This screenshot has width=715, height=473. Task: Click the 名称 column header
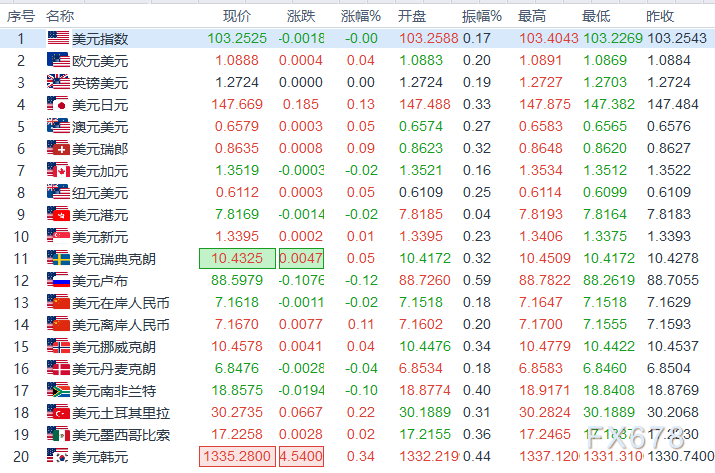point(60,16)
